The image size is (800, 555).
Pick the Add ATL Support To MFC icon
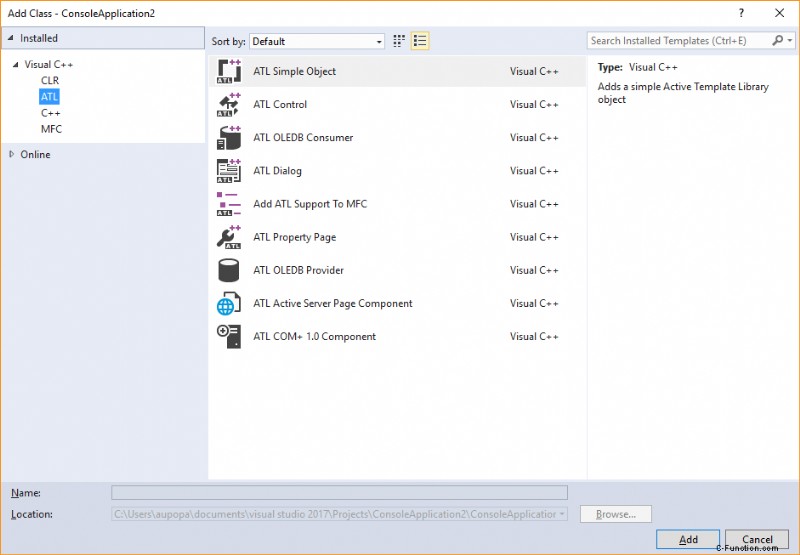pyautogui.click(x=229, y=204)
